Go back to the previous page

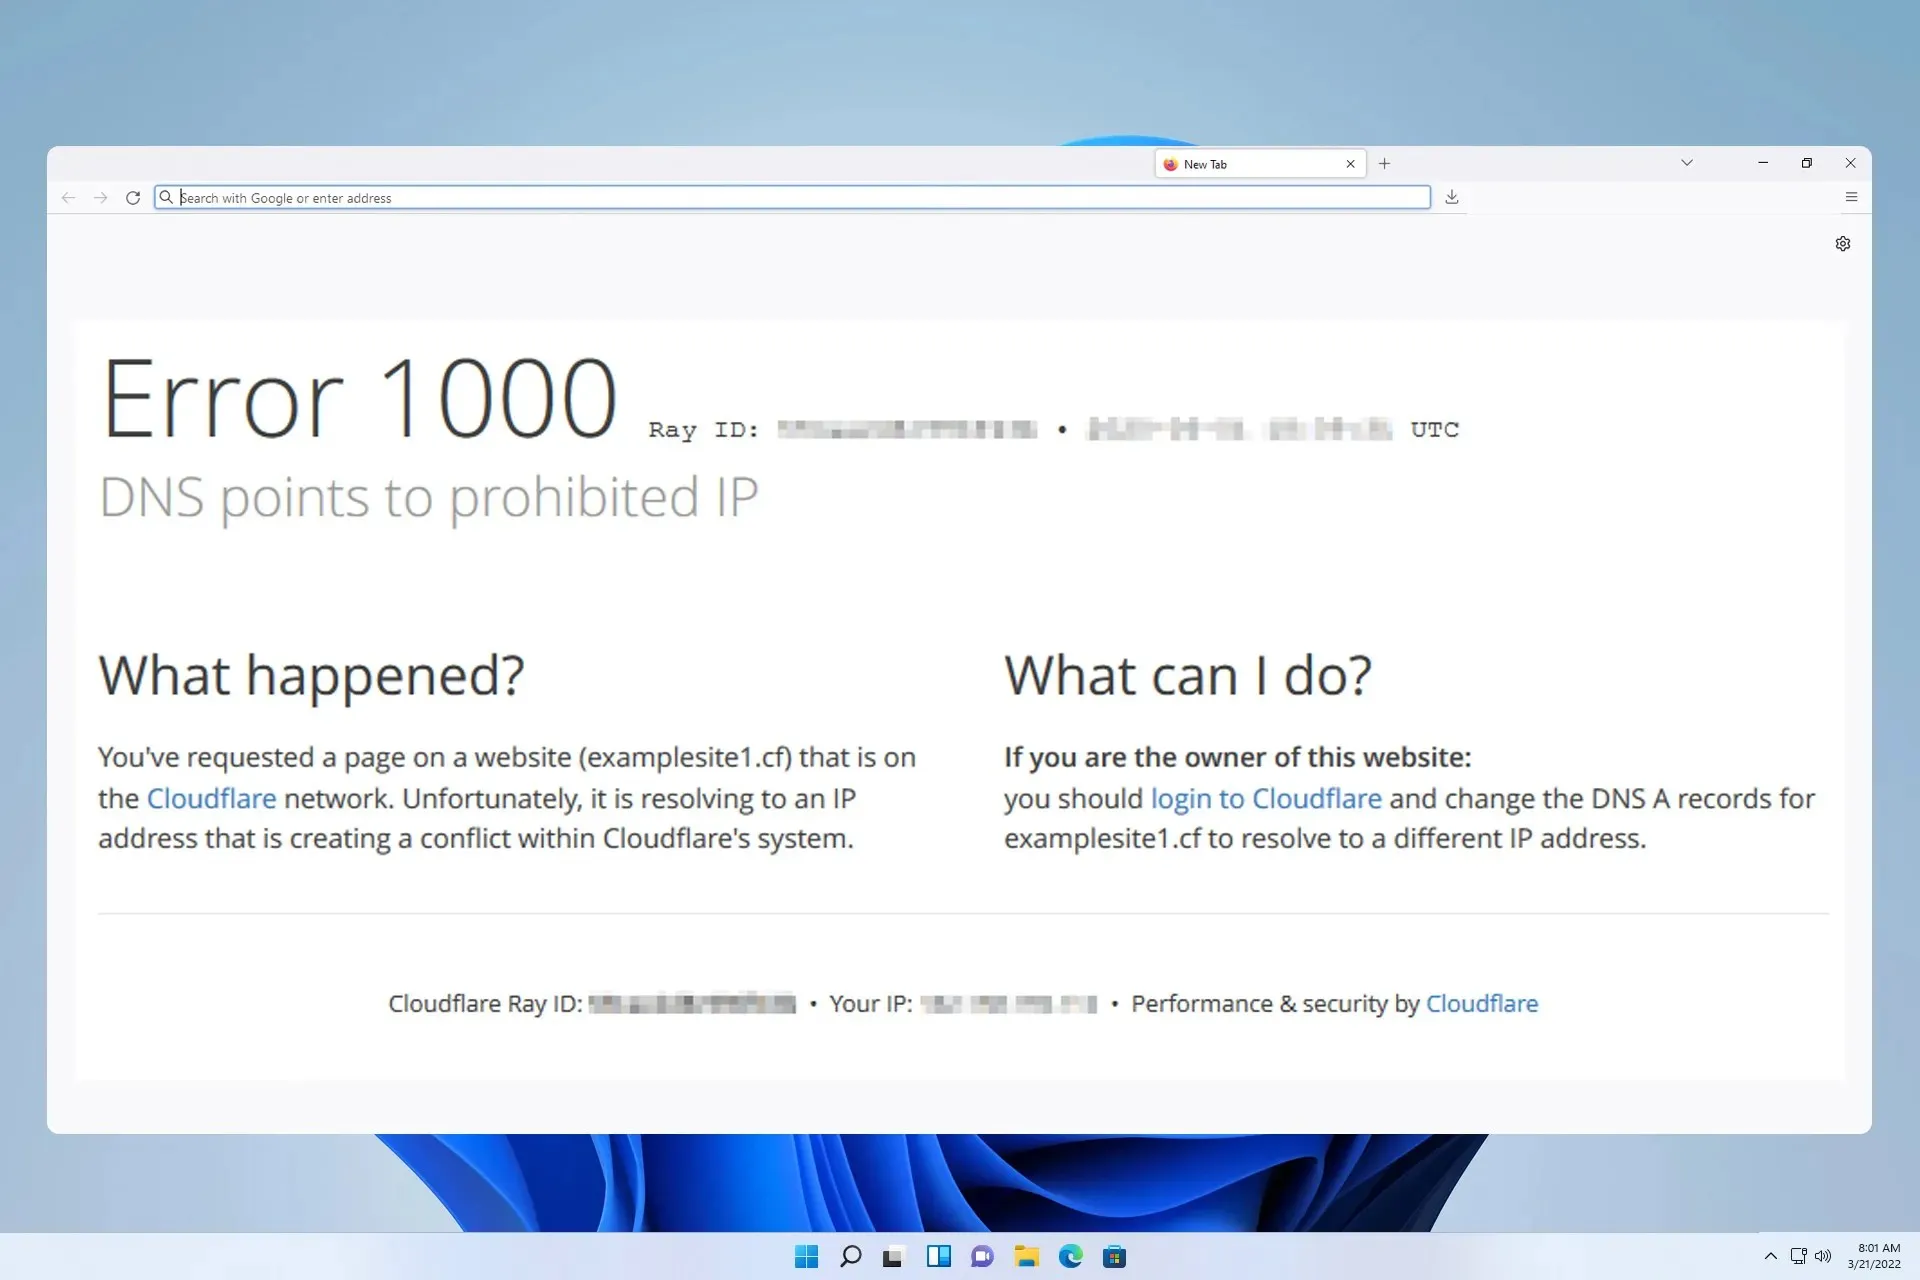68,198
